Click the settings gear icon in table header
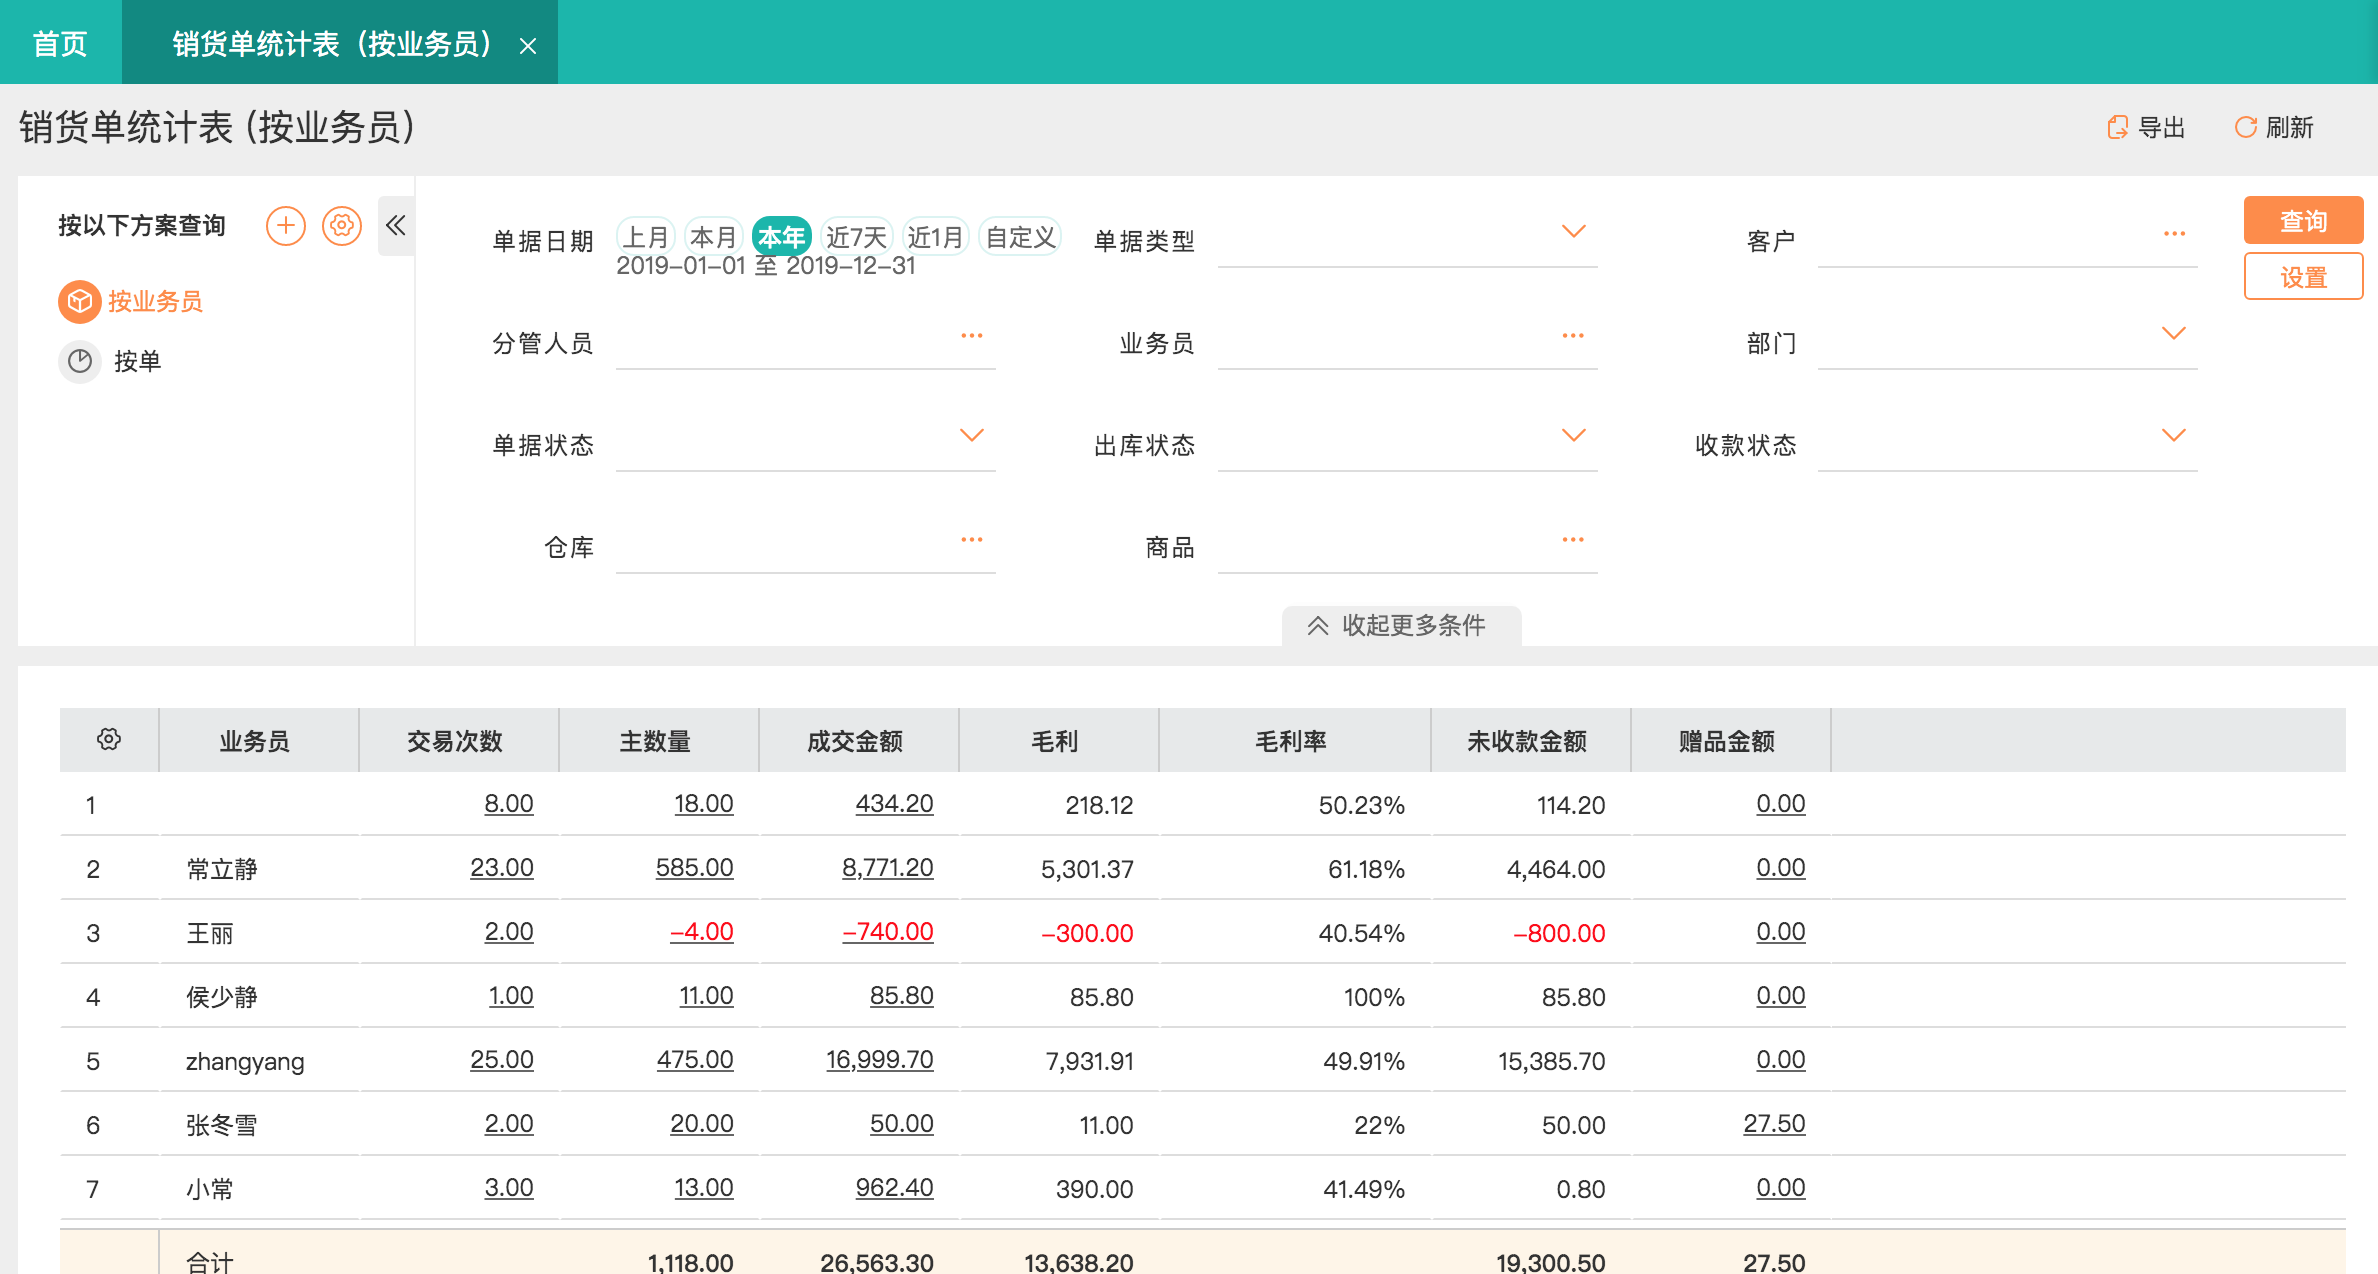The width and height of the screenshot is (2378, 1274). click(107, 741)
